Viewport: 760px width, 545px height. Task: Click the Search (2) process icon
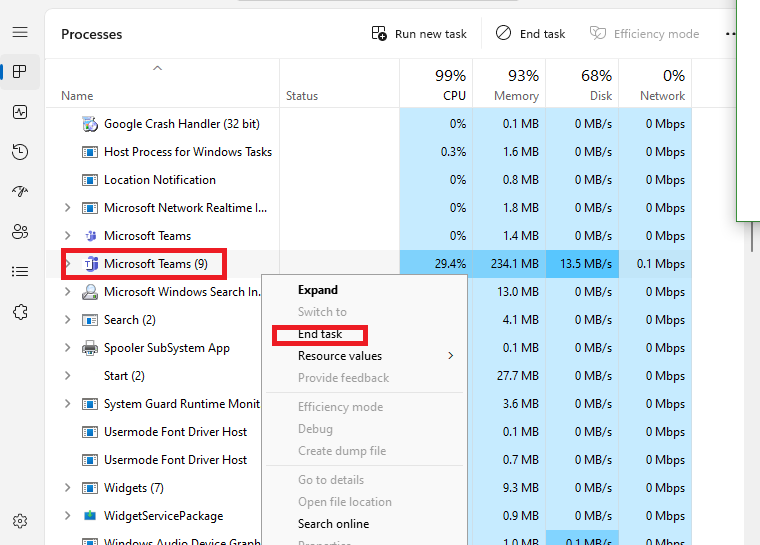[x=90, y=320]
